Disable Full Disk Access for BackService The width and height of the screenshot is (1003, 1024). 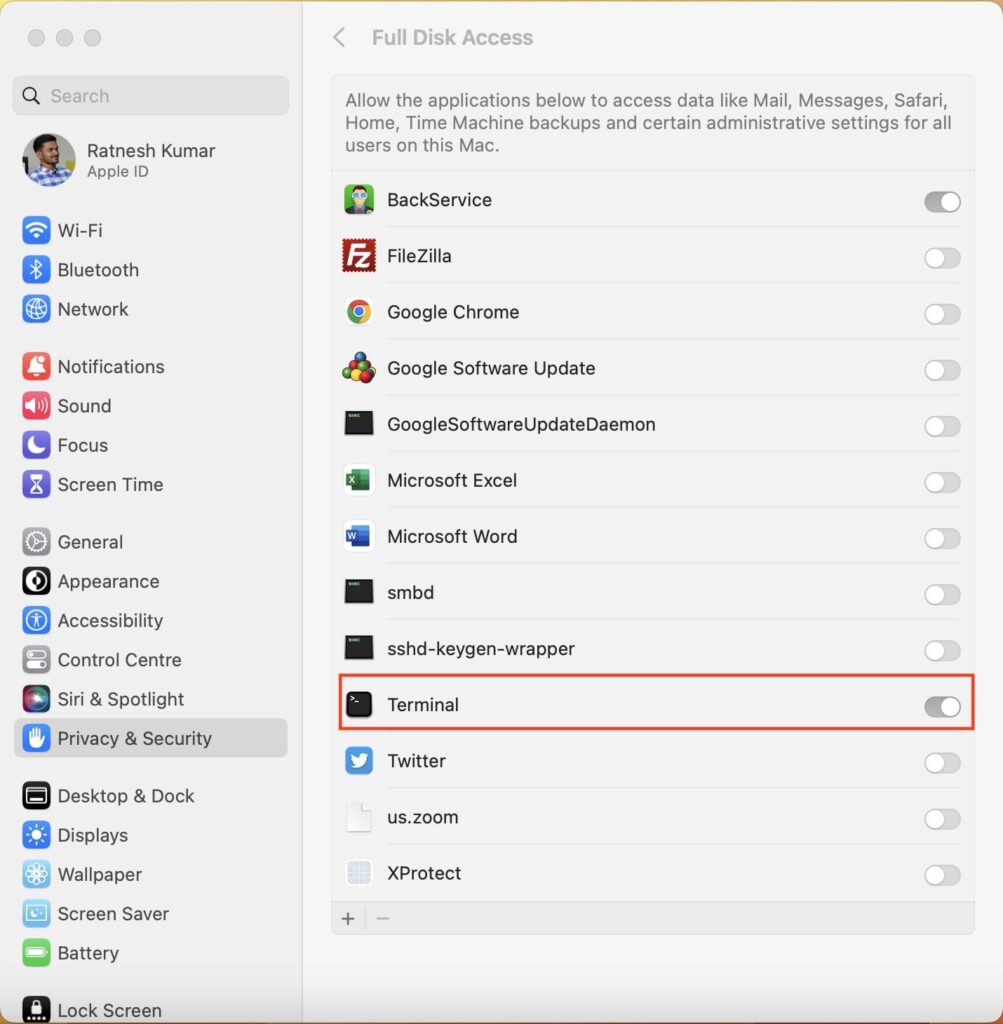942,202
